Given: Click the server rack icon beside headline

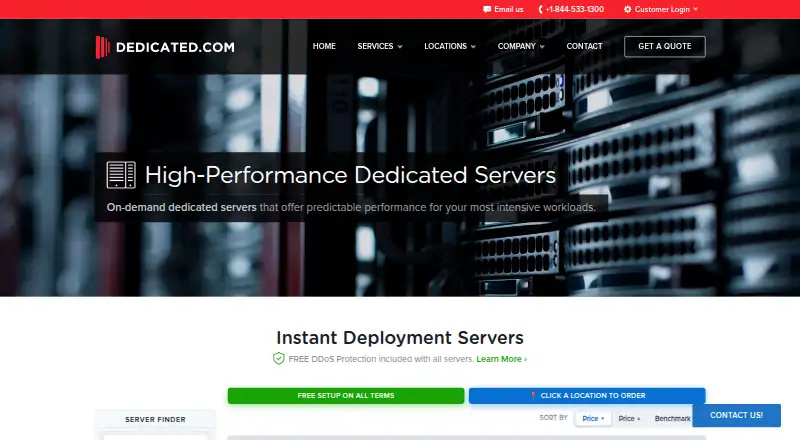Looking at the screenshot, I should [121, 175].
